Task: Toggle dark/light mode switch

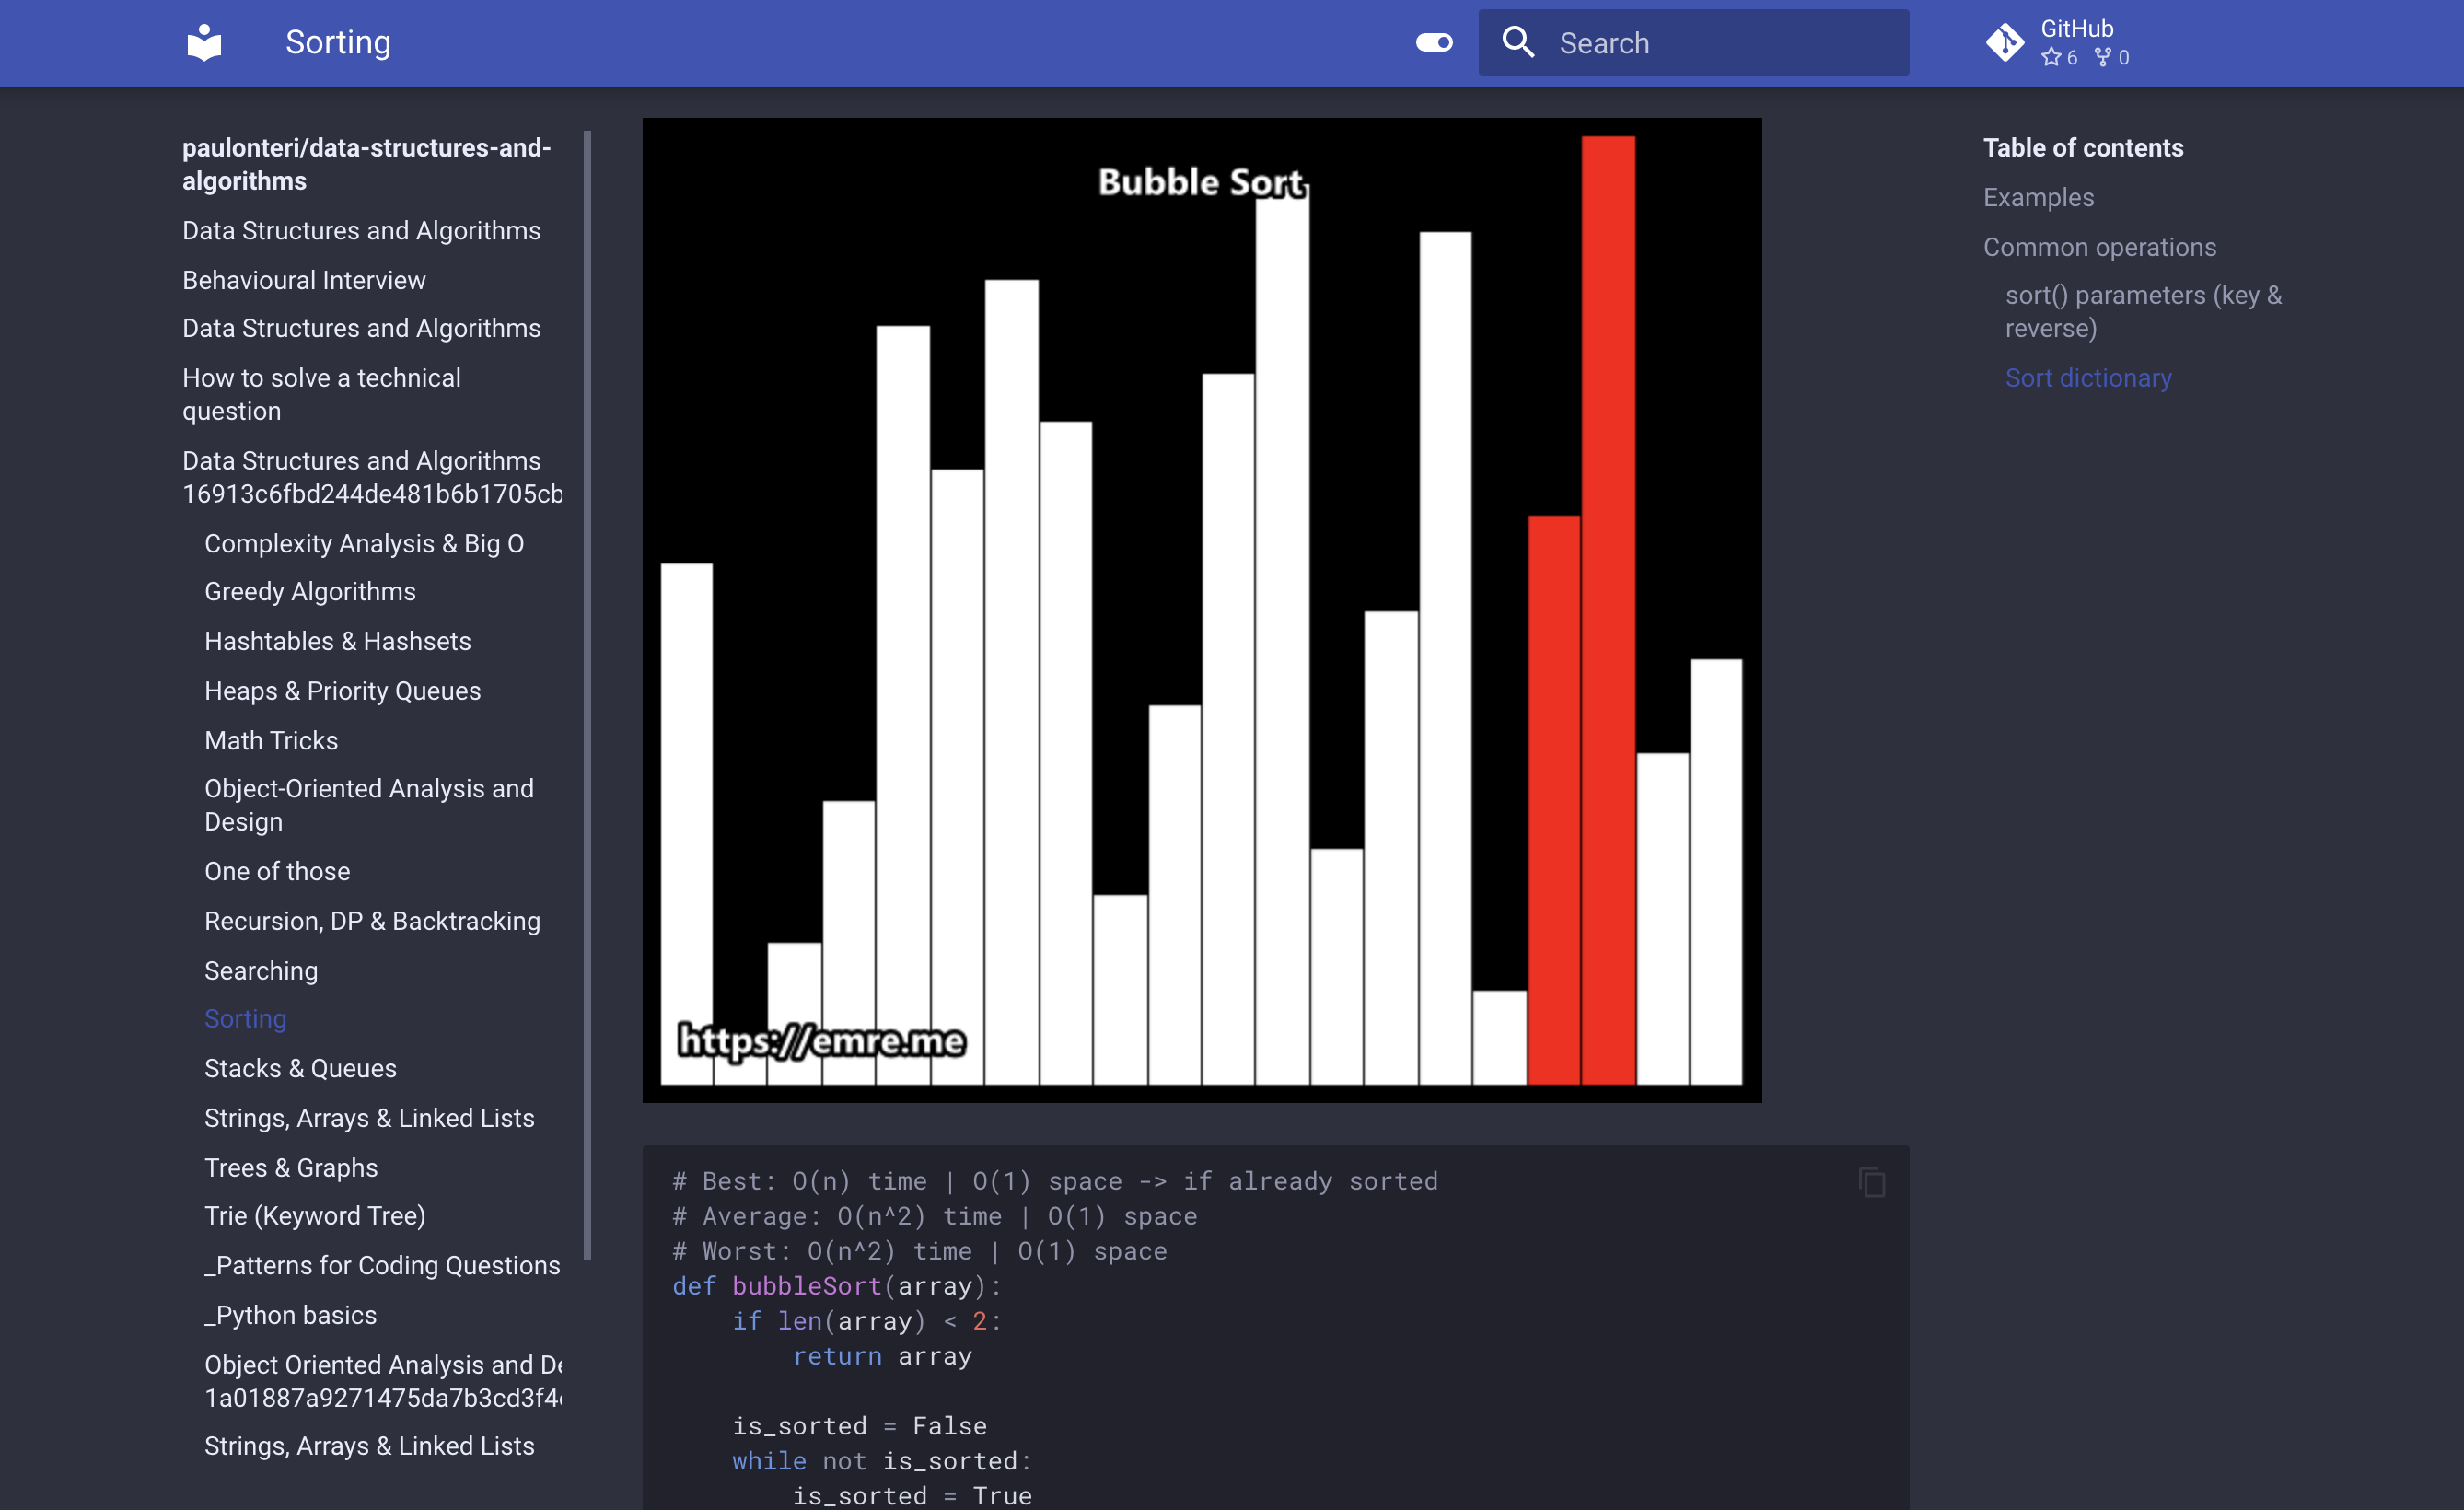Action: [1435, 42]
